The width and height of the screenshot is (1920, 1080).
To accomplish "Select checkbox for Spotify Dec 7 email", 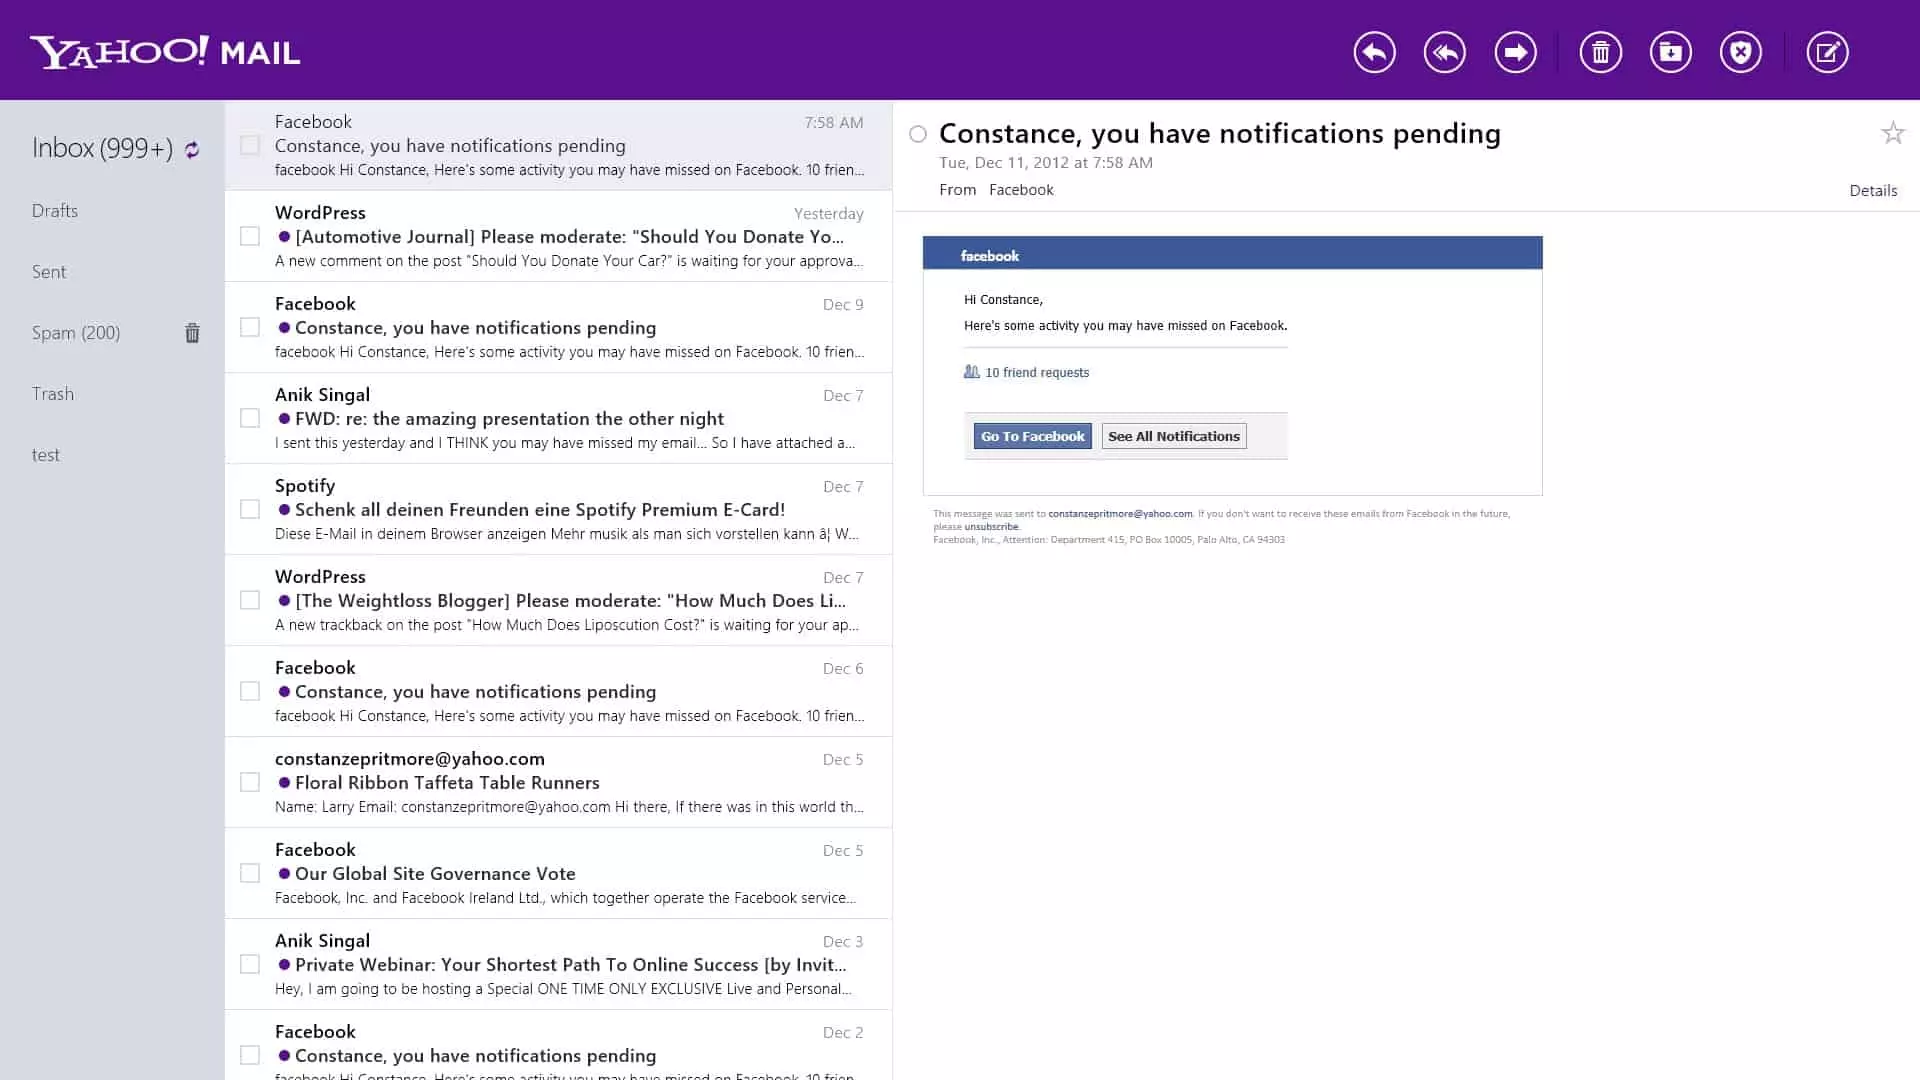I will [x=249, y=509].
